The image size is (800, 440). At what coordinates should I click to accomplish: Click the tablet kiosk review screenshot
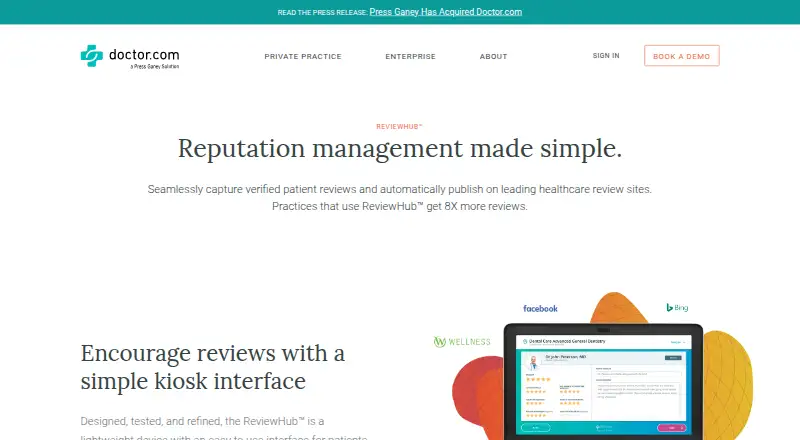tap(603, 384)
